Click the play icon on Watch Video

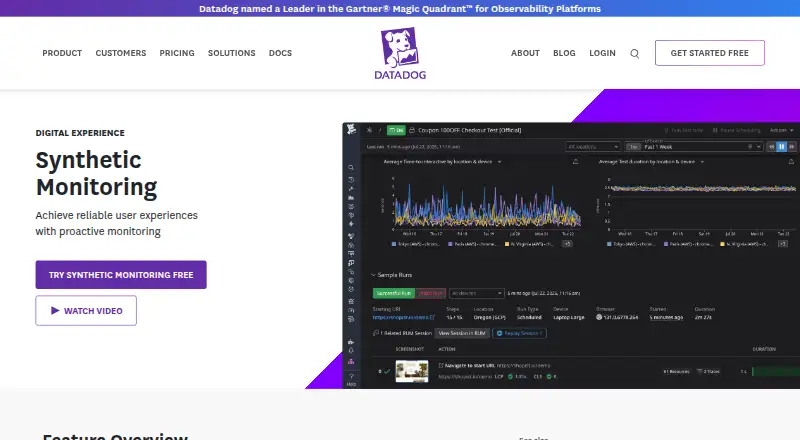point(55,310)
